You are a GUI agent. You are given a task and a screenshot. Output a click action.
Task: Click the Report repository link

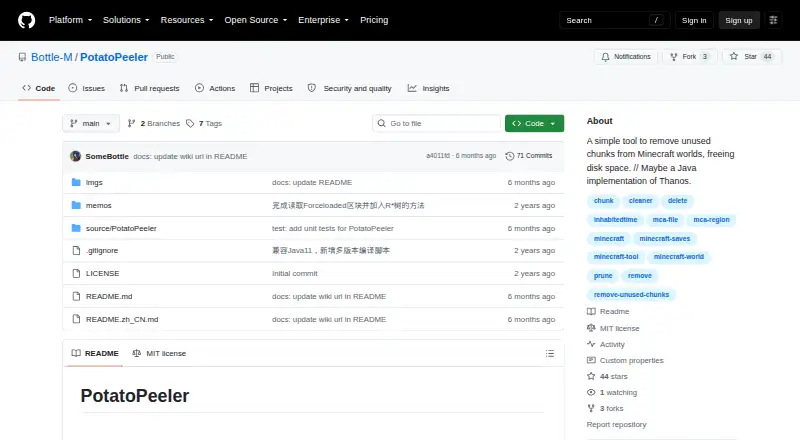point(616,425)
